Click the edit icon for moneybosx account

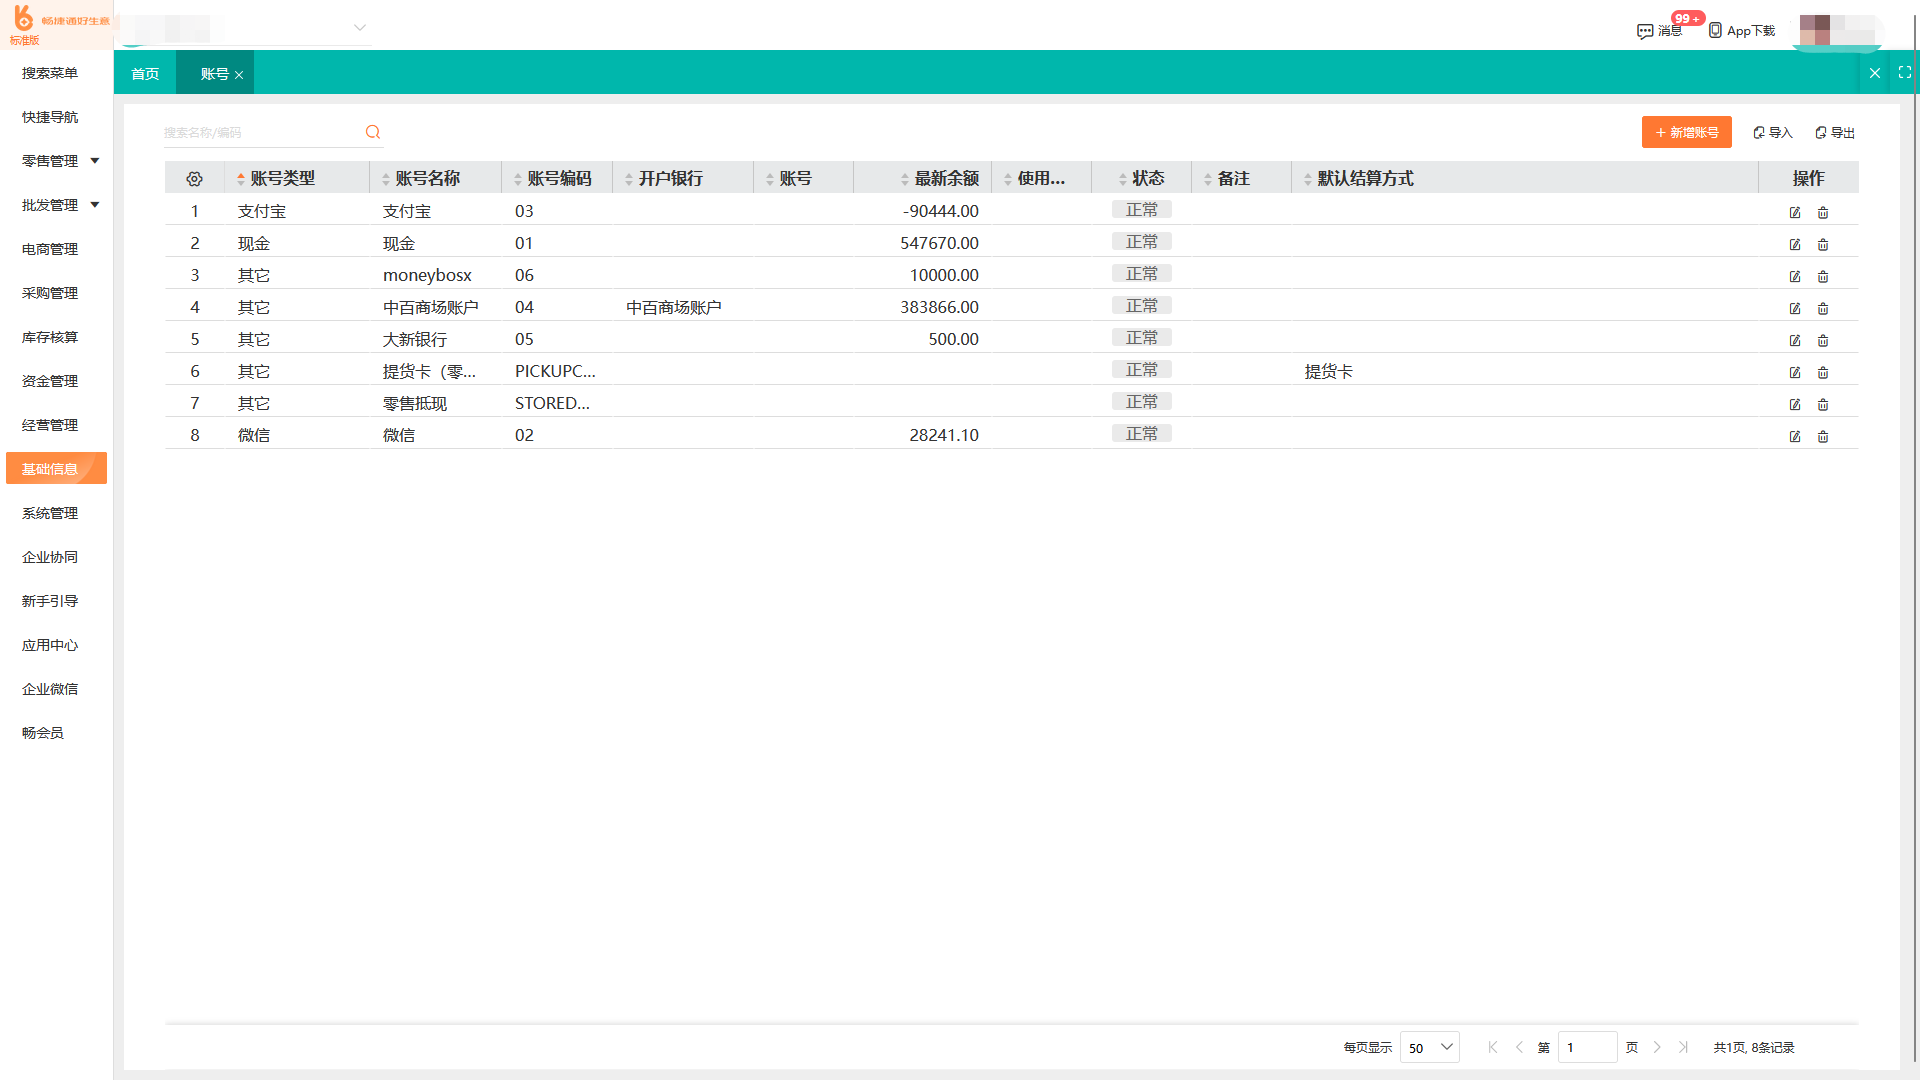1795,274
